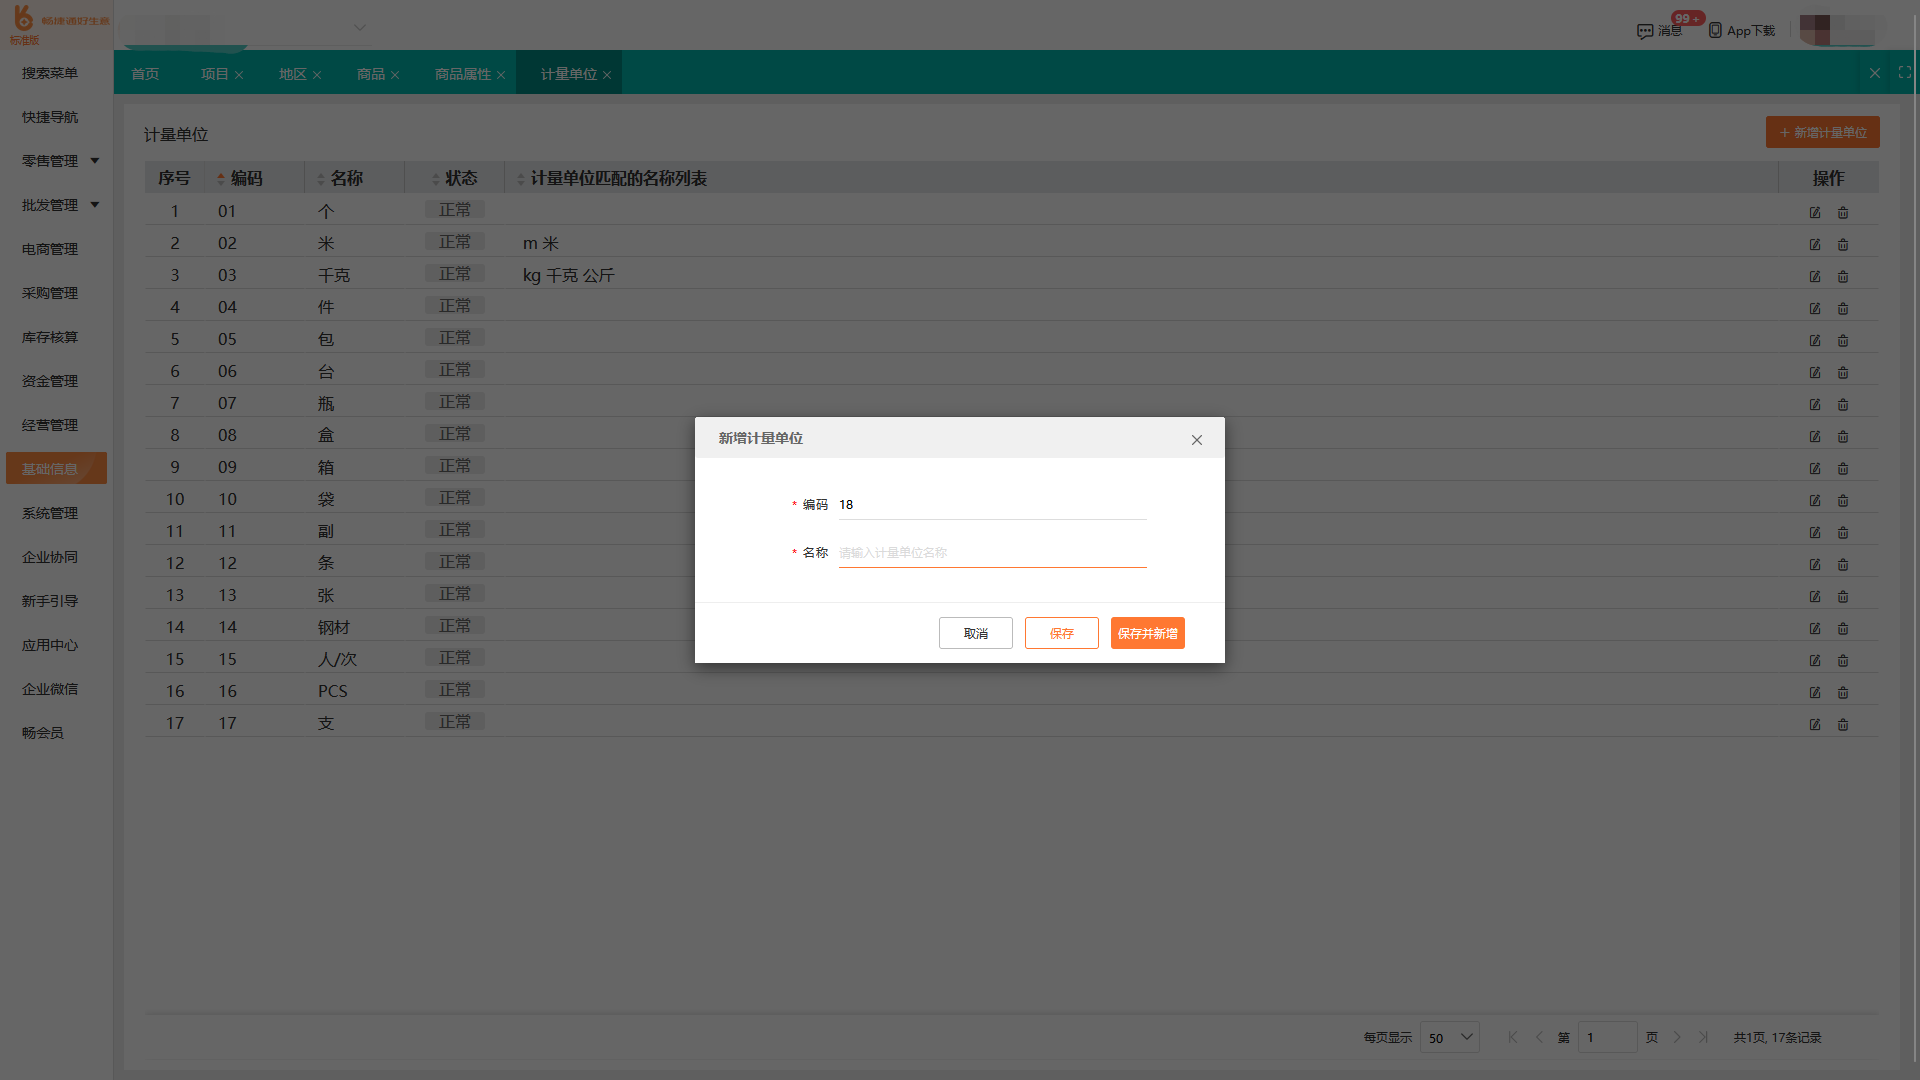
Task: Click 取消 button to cancel dialog
Action: (976, 633)
